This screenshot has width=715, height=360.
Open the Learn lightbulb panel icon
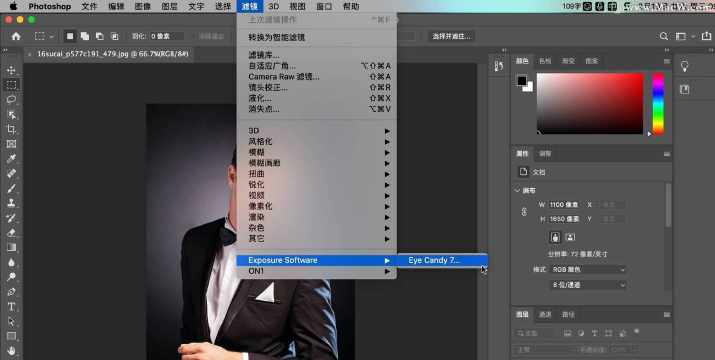point(684,67)
